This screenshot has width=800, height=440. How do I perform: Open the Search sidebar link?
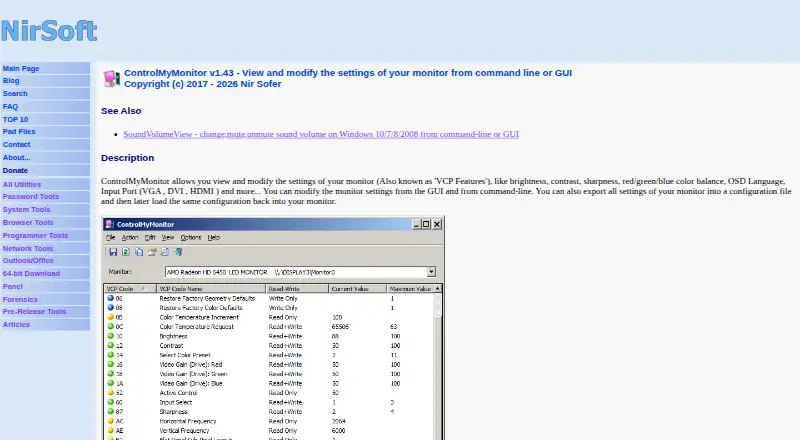(15, 93)
